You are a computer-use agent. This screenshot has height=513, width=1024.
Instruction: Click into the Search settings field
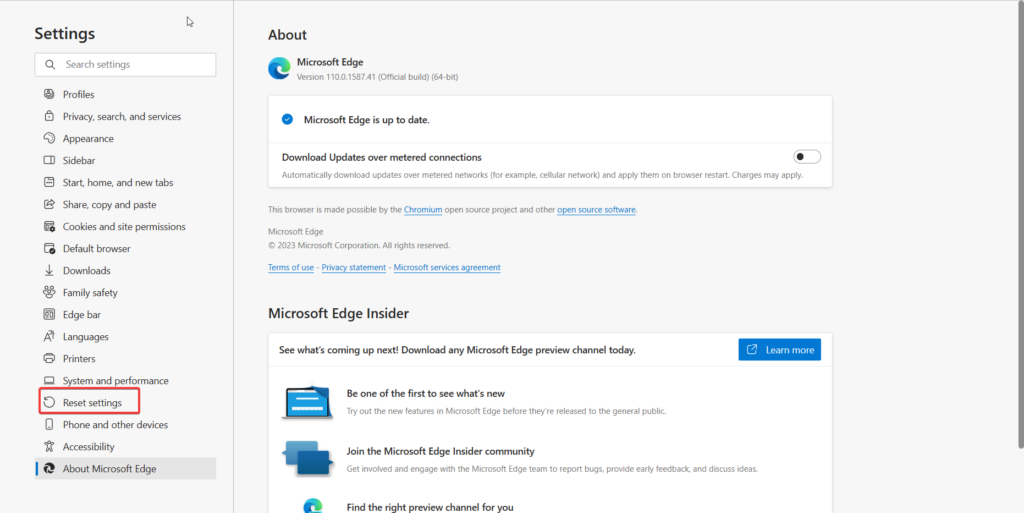[125, 65]
